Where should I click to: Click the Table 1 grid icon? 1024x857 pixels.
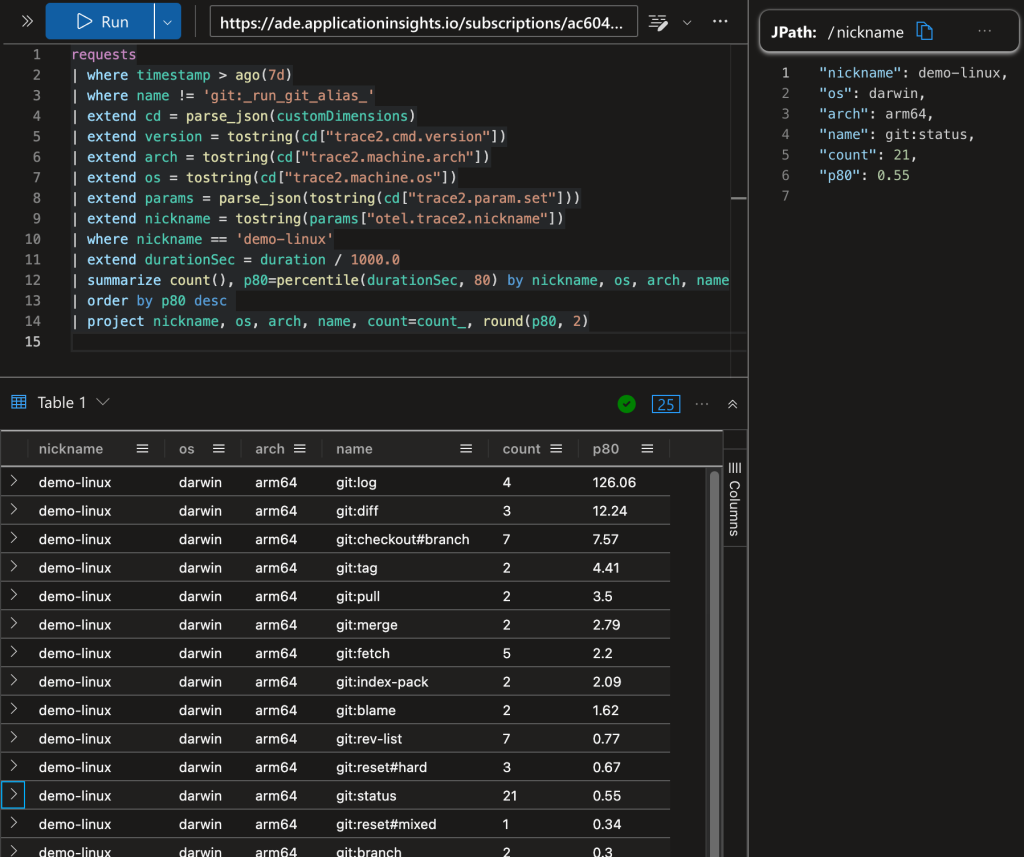click(18, 402)
